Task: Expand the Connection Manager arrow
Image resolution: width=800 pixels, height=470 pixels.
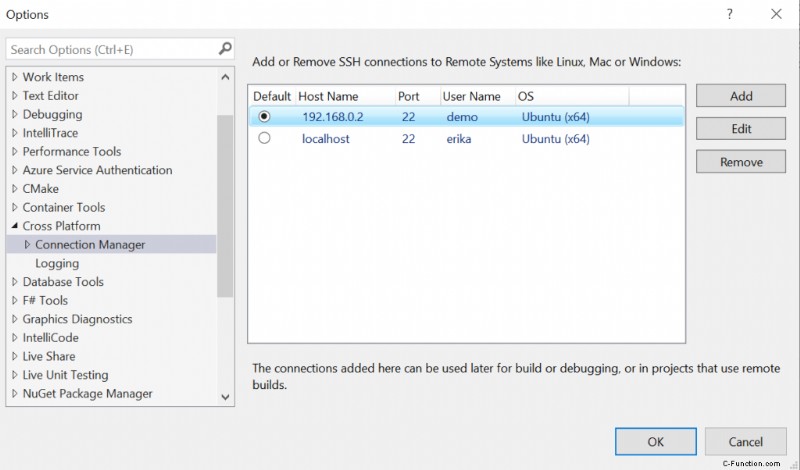Action: pyautogui.click(x=27, y=245)
